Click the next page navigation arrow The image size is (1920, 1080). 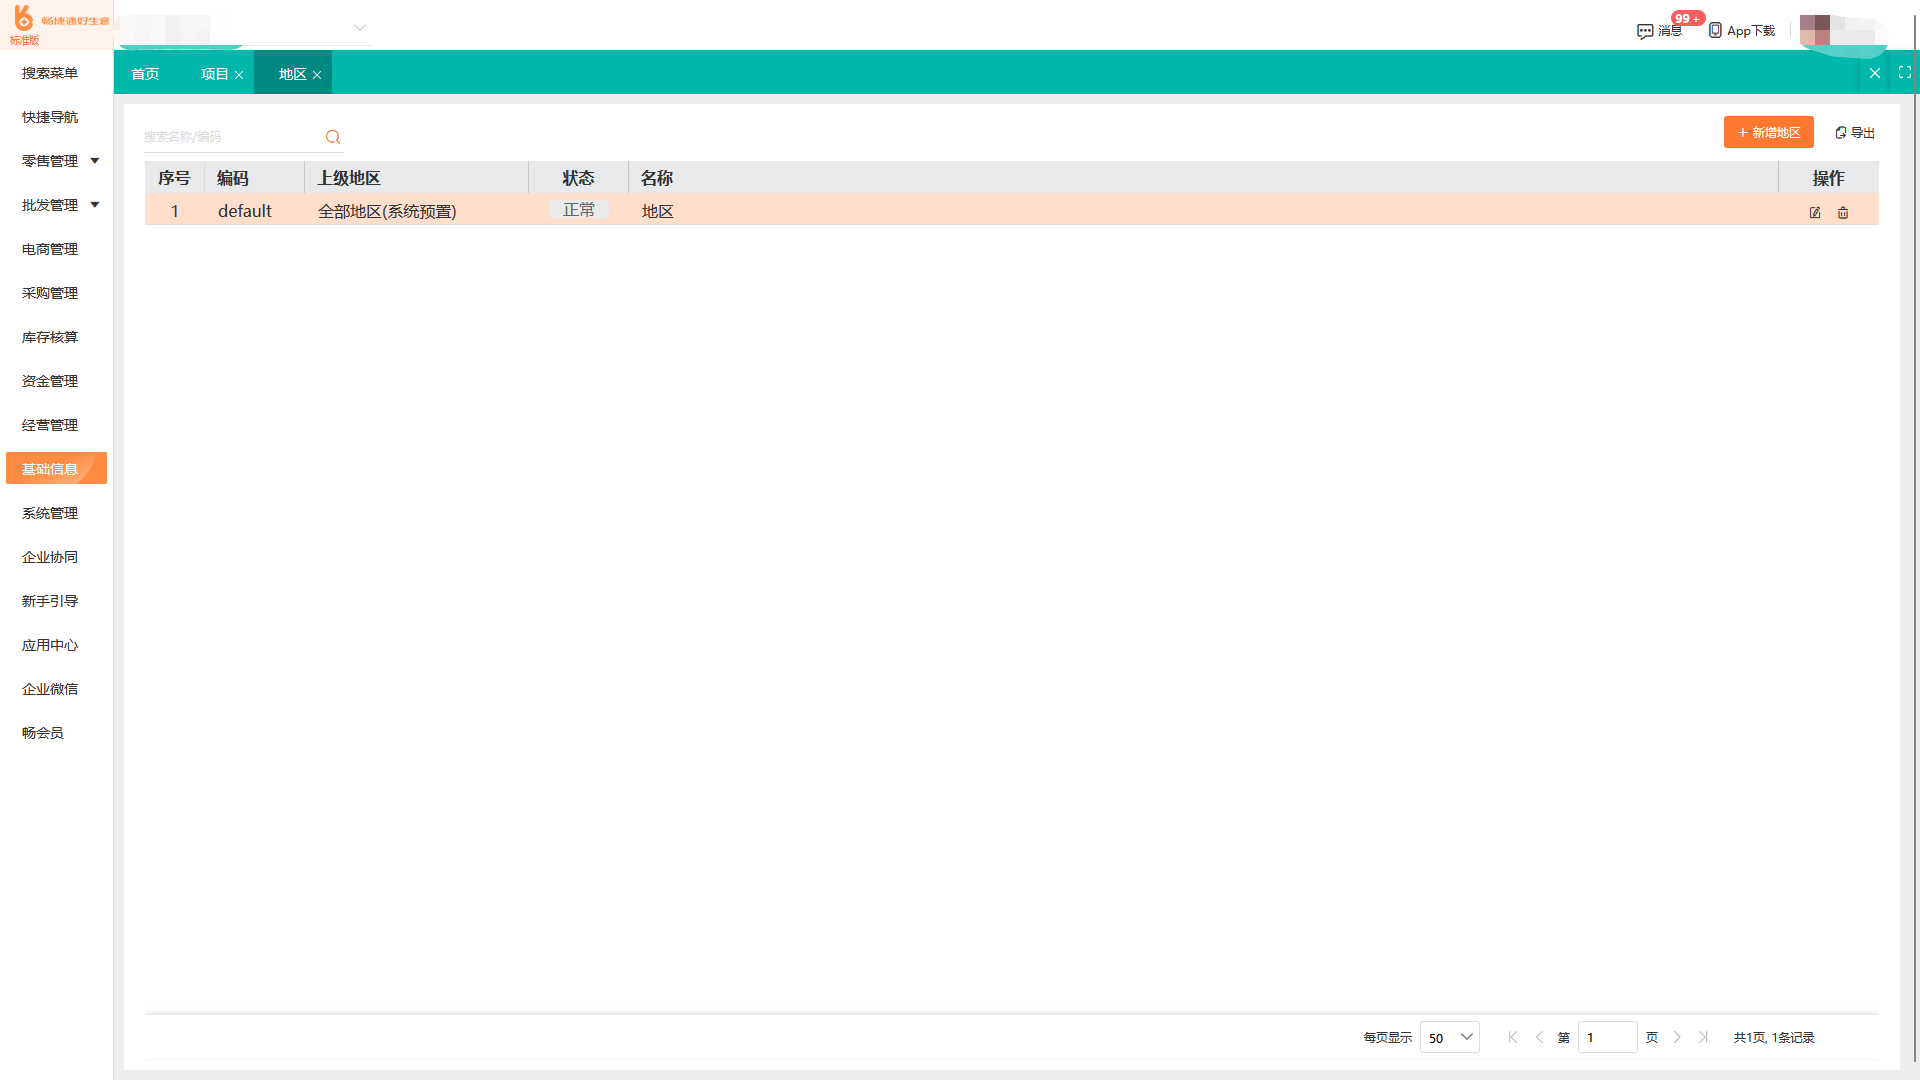pos(1677,1036)
